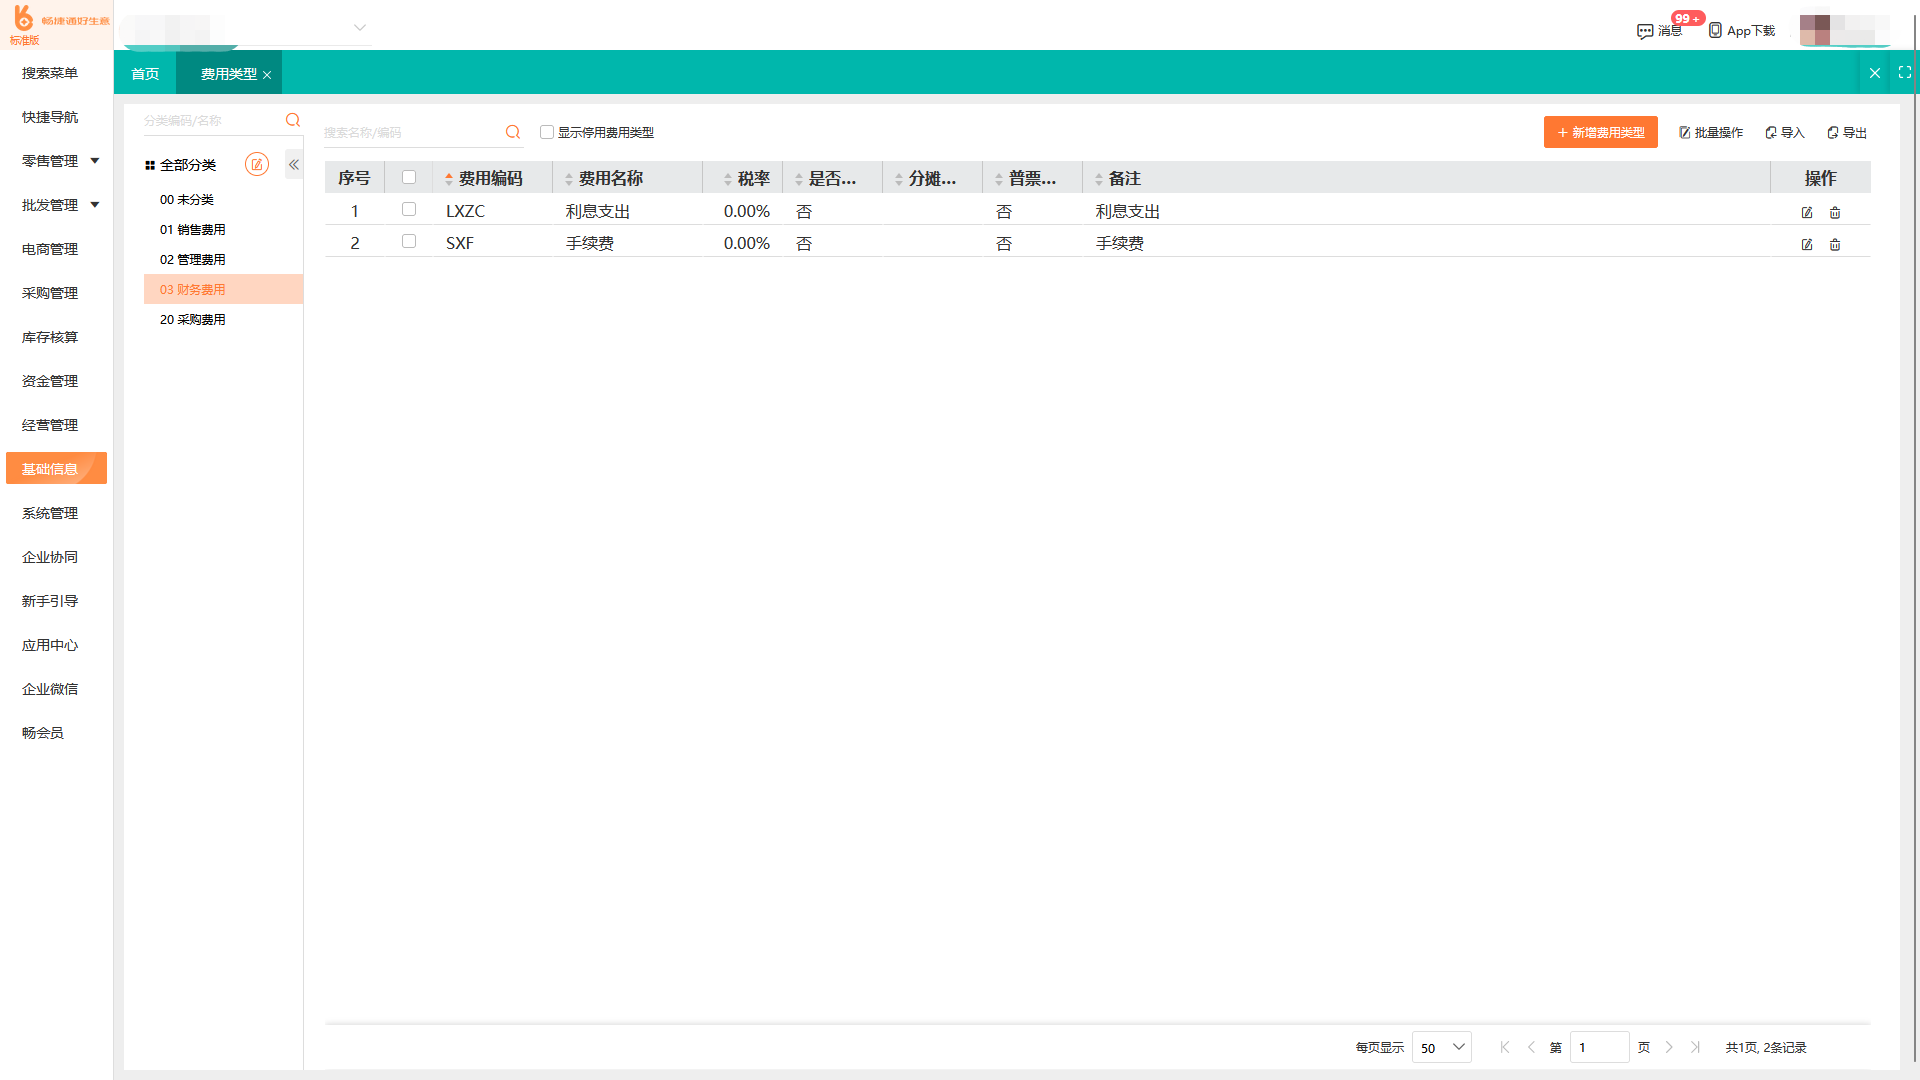Toggle 显示停用费用类型 checkbox
Viewport: 1920px width, 1080px height.
547,132
